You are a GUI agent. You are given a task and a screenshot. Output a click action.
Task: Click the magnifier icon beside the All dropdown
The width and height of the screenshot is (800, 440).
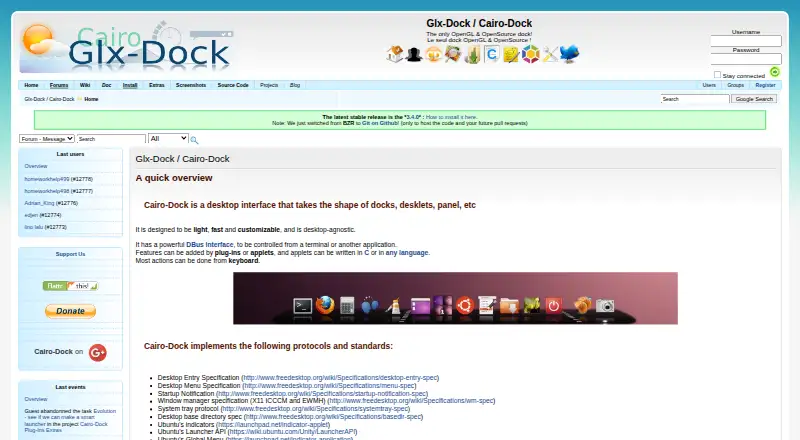[194, 140]
